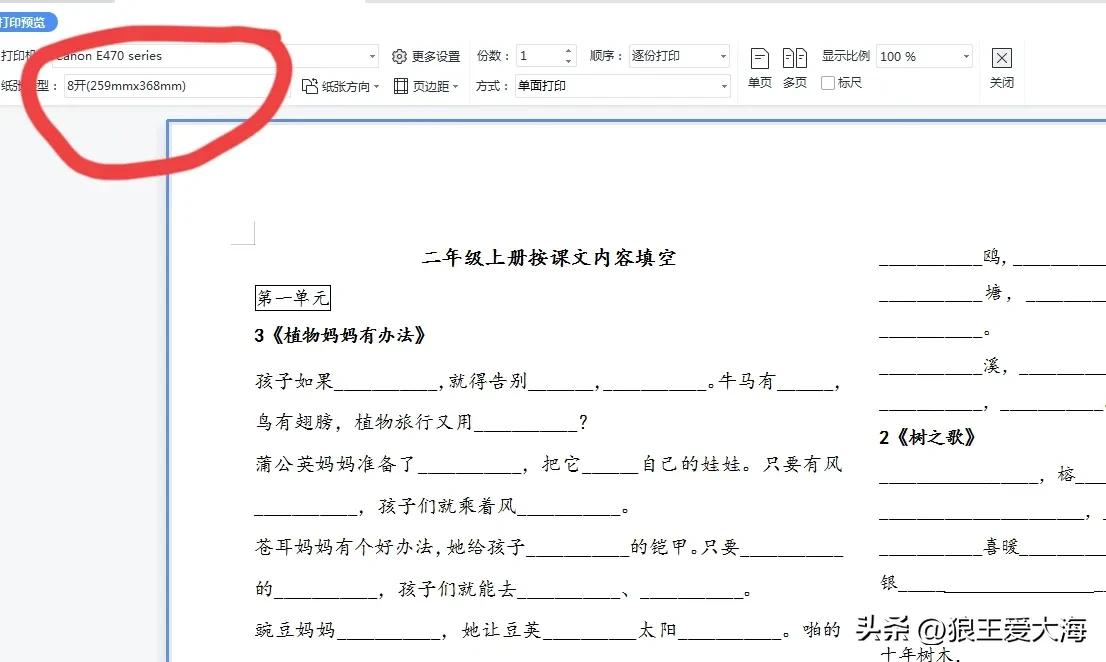Open 更多设置 gear settings
The height and width of the screenshot is (662, 1106).
tap(426, 57)
